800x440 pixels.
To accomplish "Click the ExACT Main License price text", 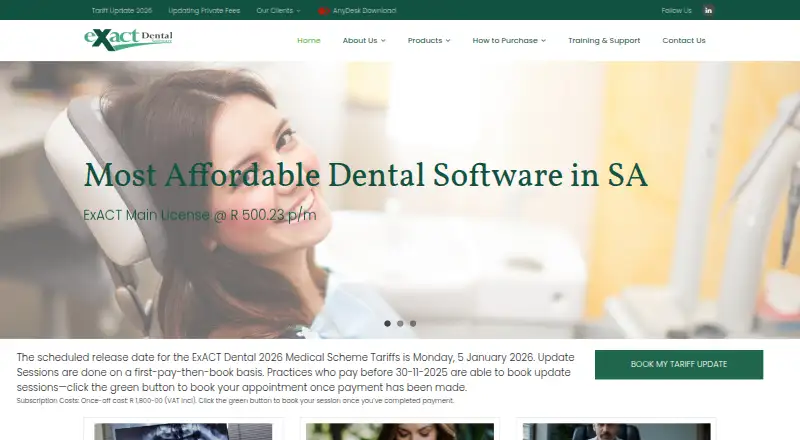I will 199,215.
